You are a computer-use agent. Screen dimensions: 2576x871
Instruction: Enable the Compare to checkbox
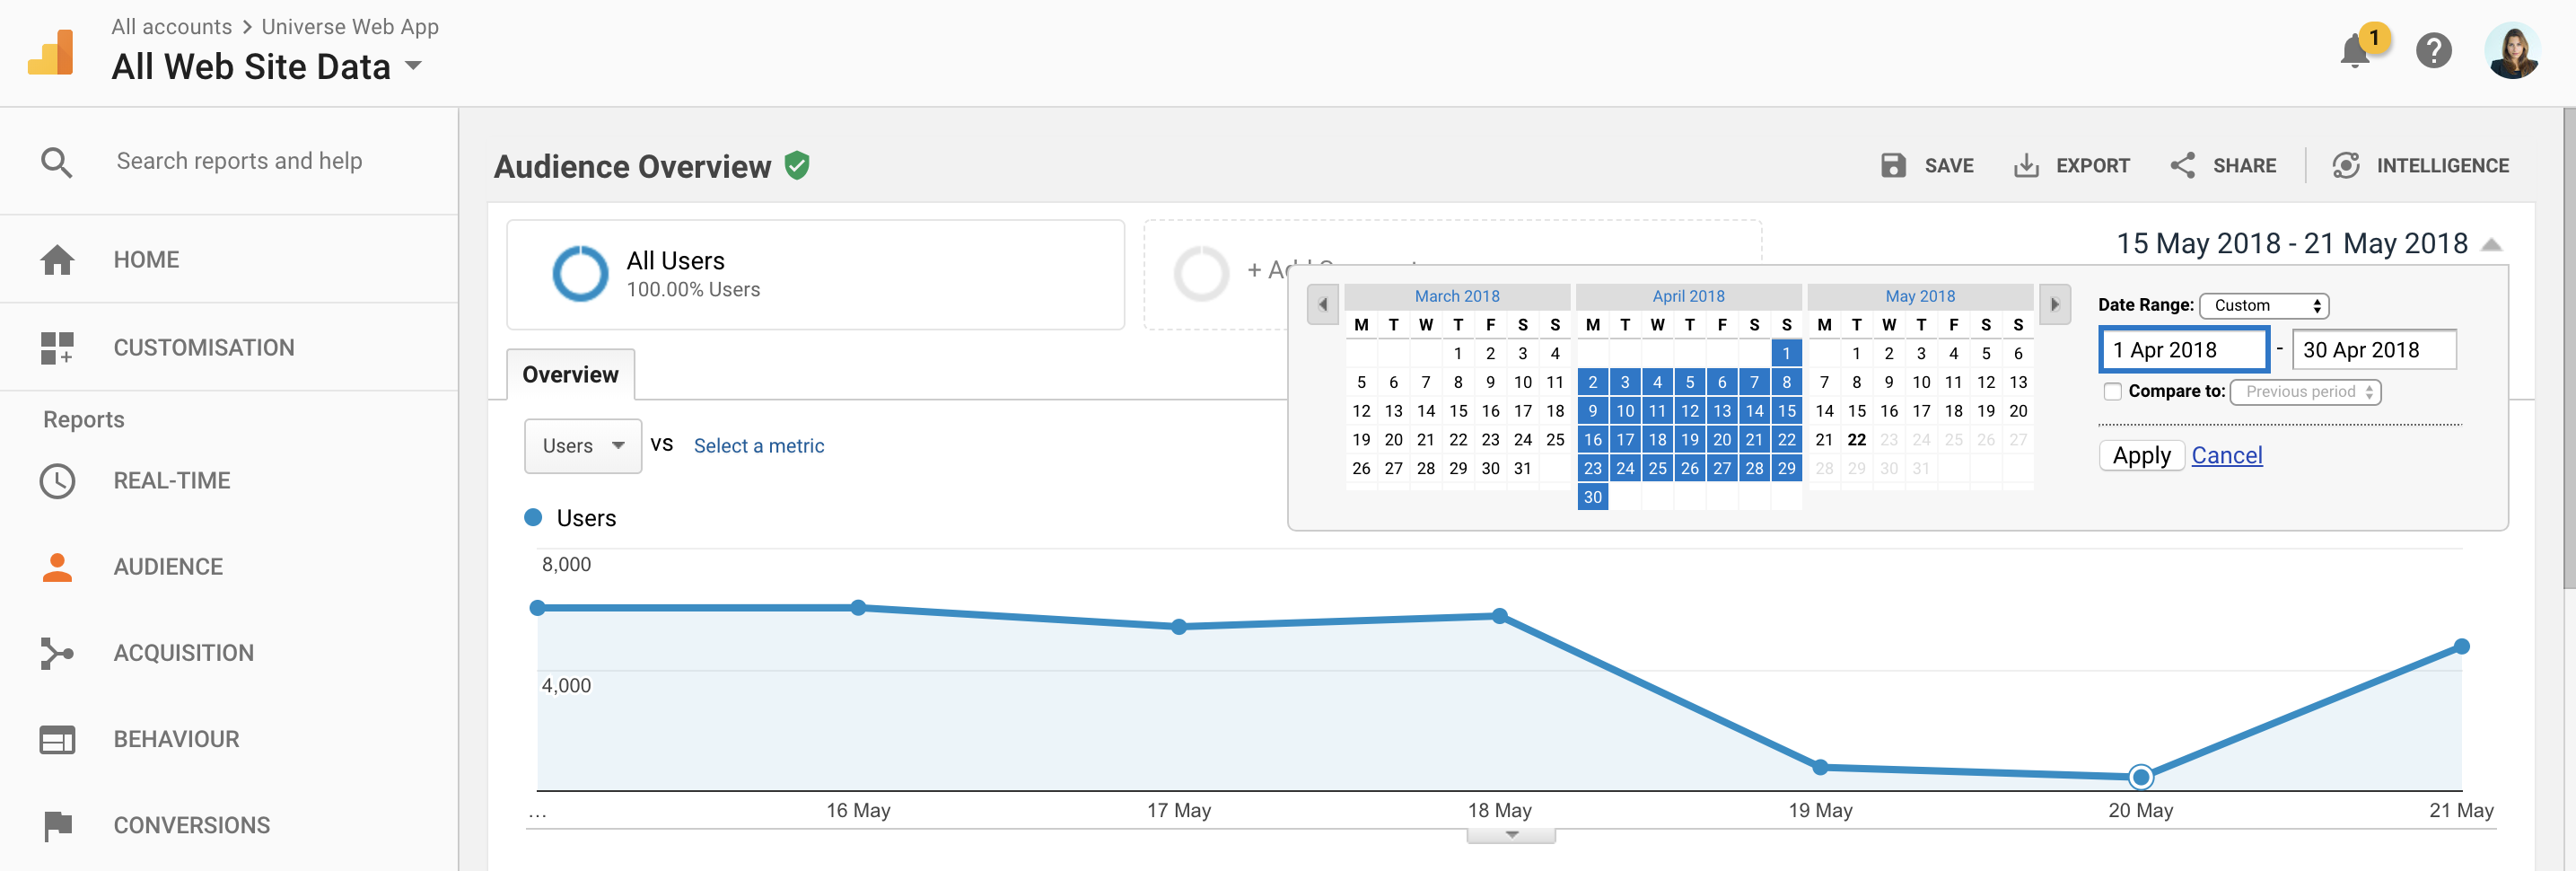(2112, 392)
